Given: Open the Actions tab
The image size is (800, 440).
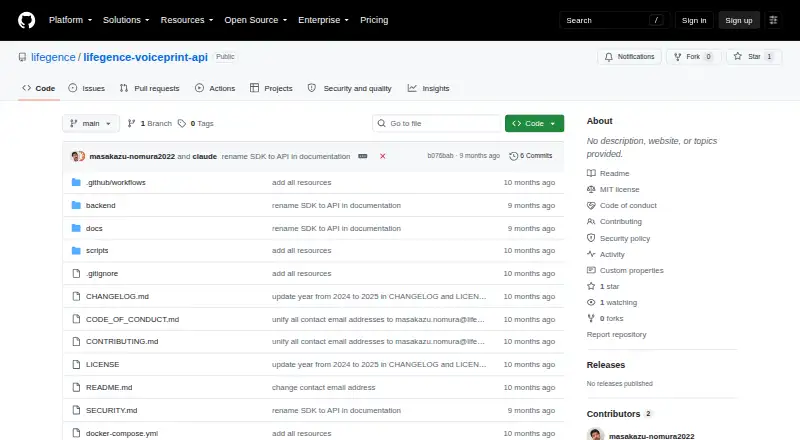Looking at the screenshot, I should (x=215, y=88).
